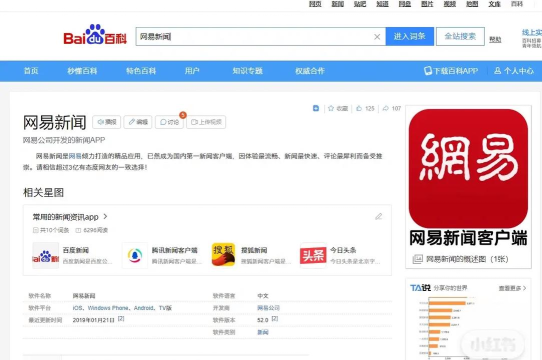The image size is (542, 360).
Task: Click the Baidu Baike logo
Action: [x=95, y=35]
